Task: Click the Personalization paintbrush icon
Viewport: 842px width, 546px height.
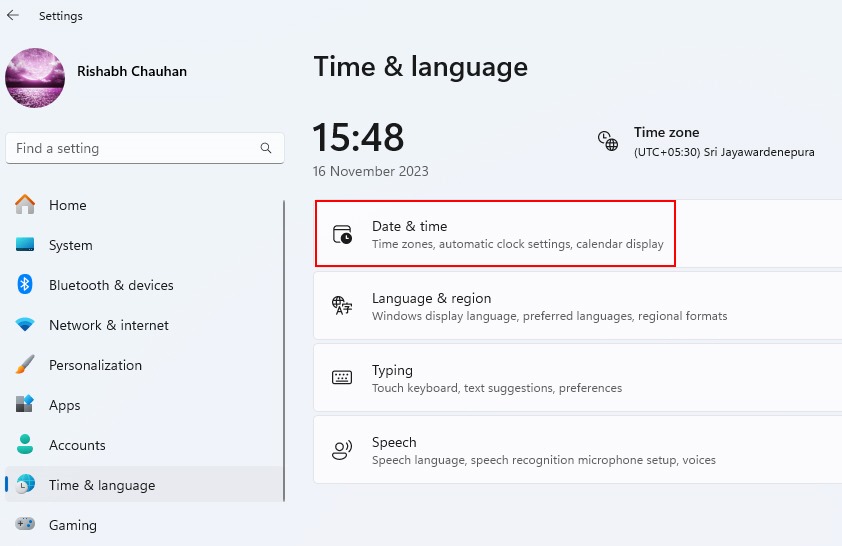Action: point(25,365)
